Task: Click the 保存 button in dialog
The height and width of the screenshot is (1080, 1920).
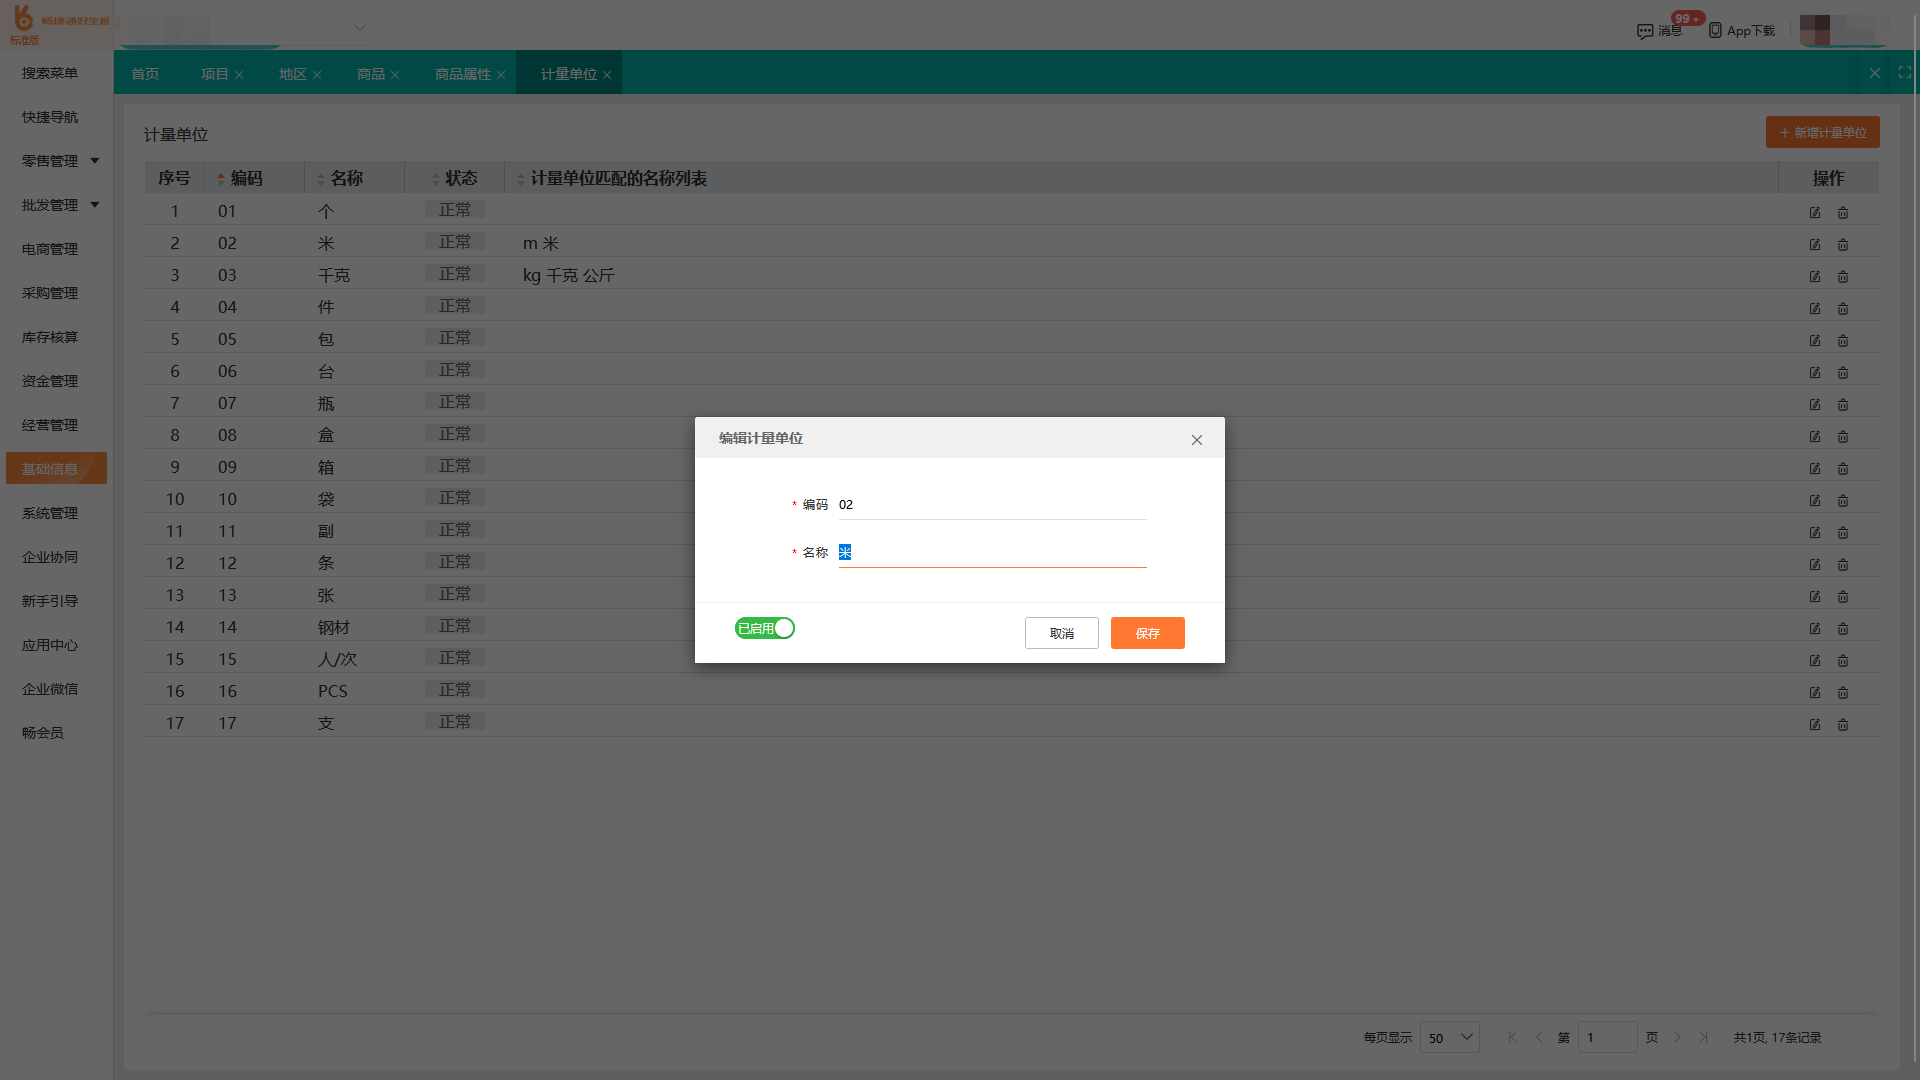Action: [1147, 633]
